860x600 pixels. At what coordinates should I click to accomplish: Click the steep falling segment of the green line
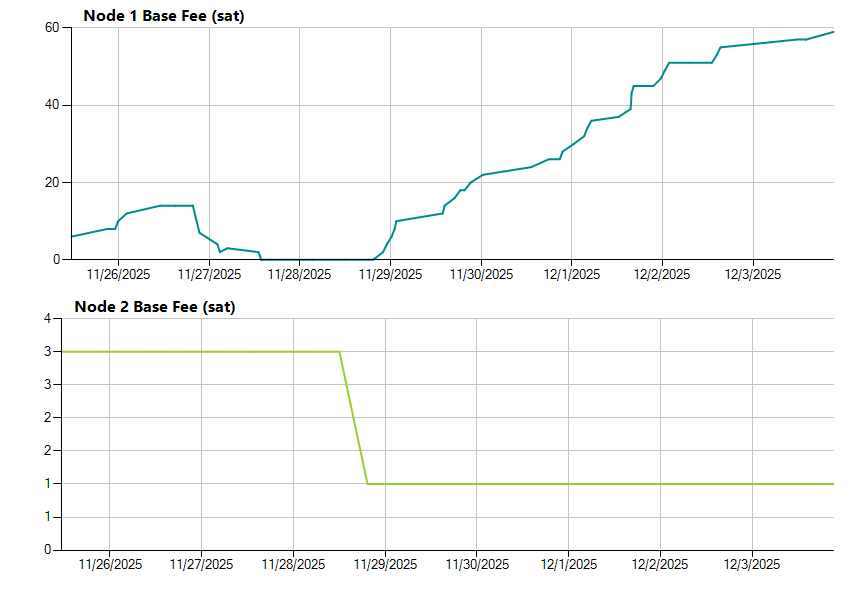tap(354, 418)
